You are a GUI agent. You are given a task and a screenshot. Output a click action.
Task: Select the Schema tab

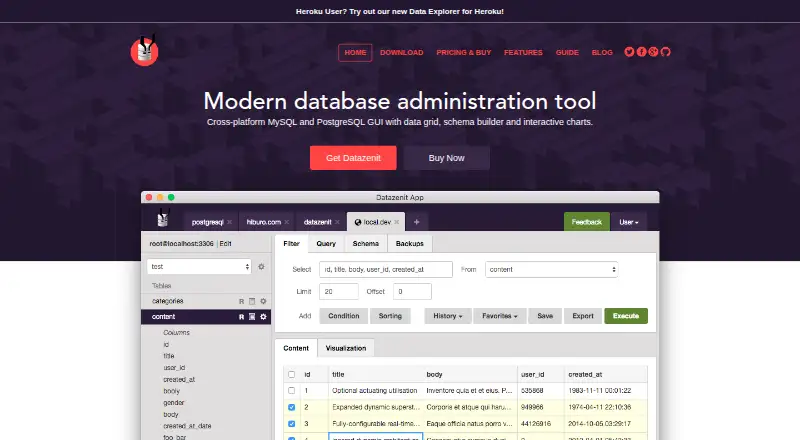(366, 243)
